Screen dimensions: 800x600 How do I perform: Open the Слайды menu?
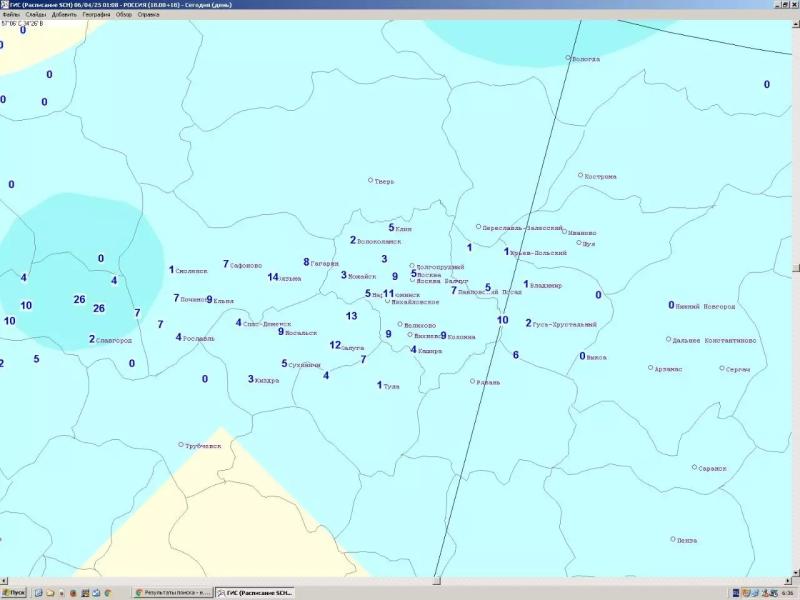tap(35, 15)
